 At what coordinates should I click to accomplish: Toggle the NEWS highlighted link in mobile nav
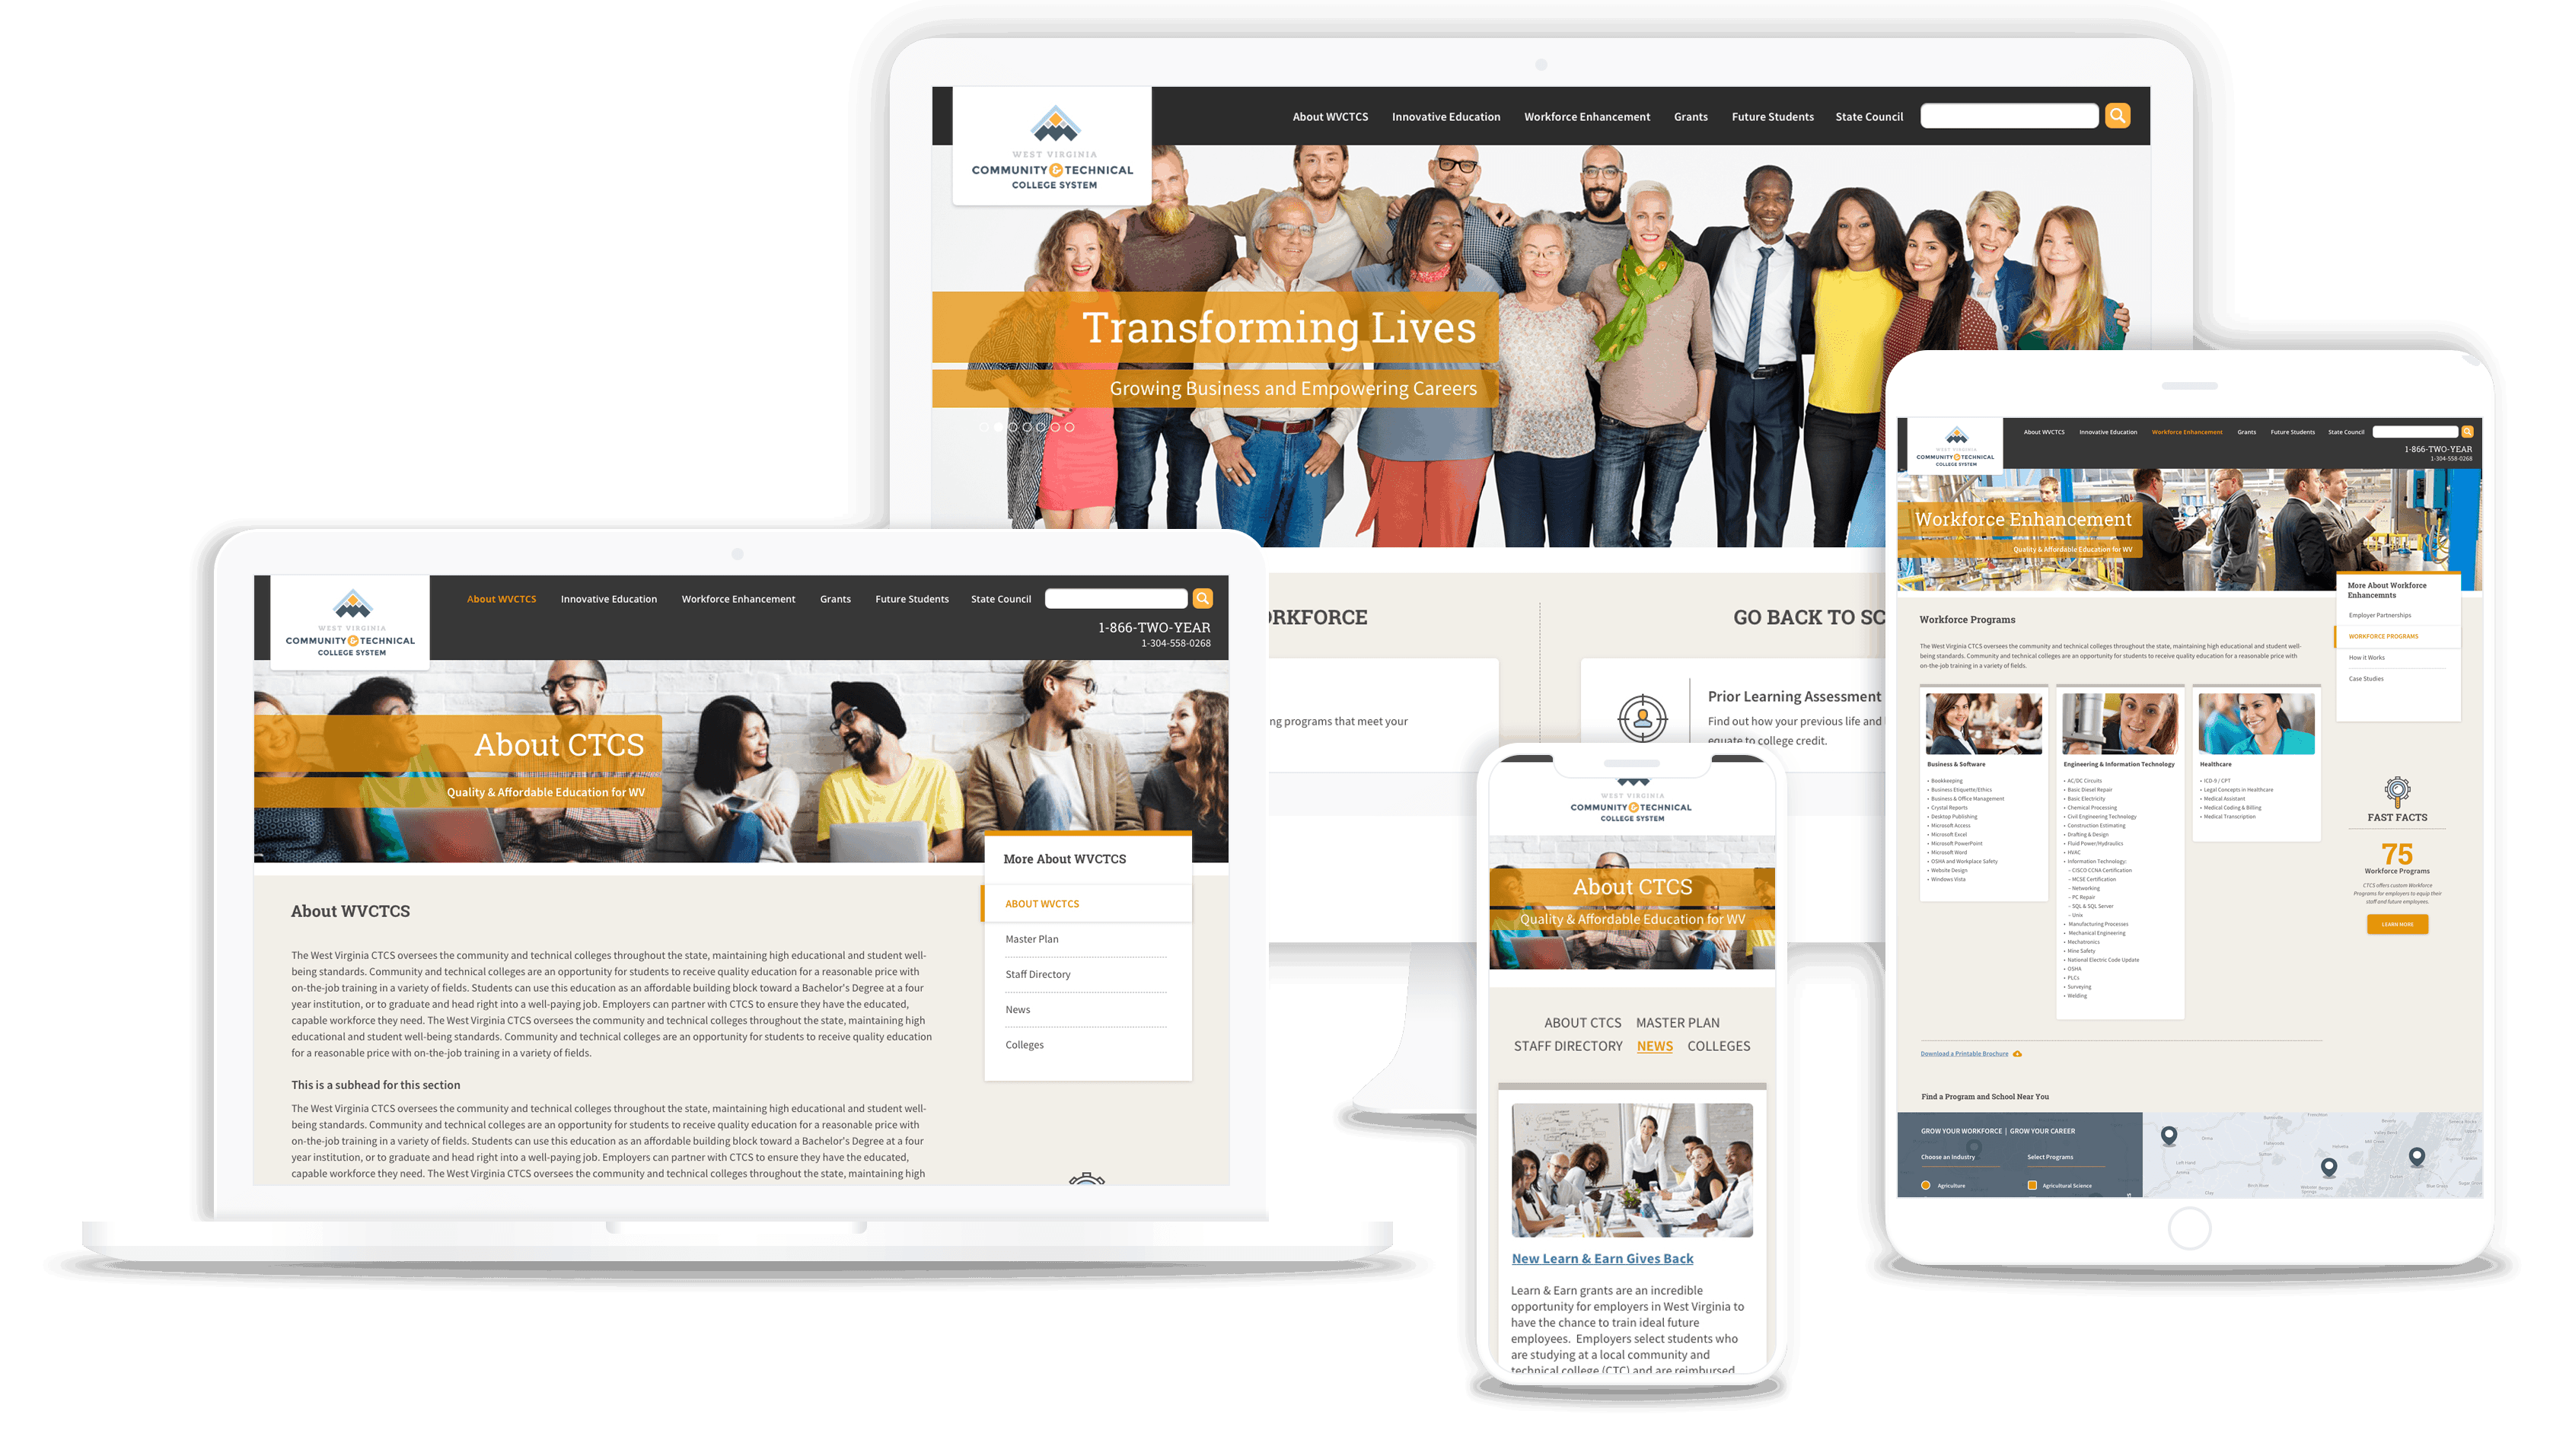click(1652, 1045)
